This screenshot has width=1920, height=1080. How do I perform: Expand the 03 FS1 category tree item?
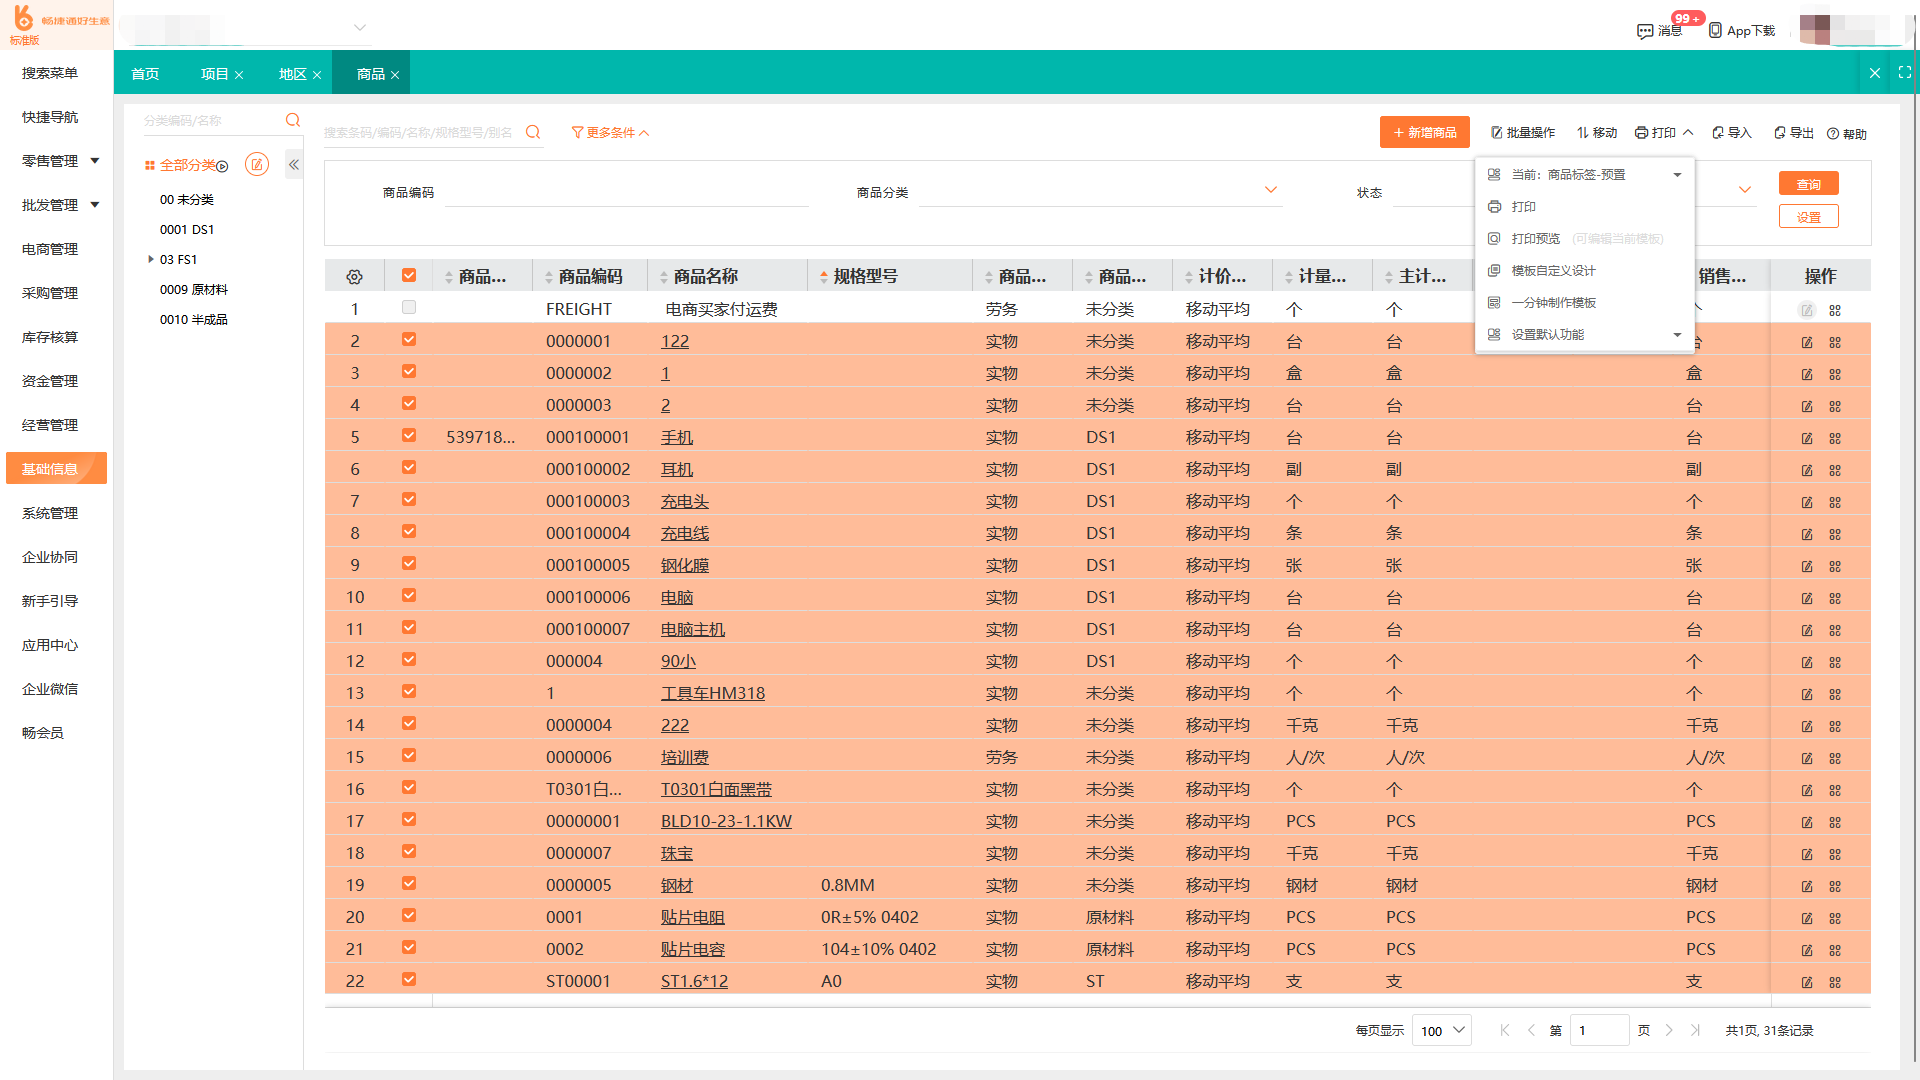149,258
